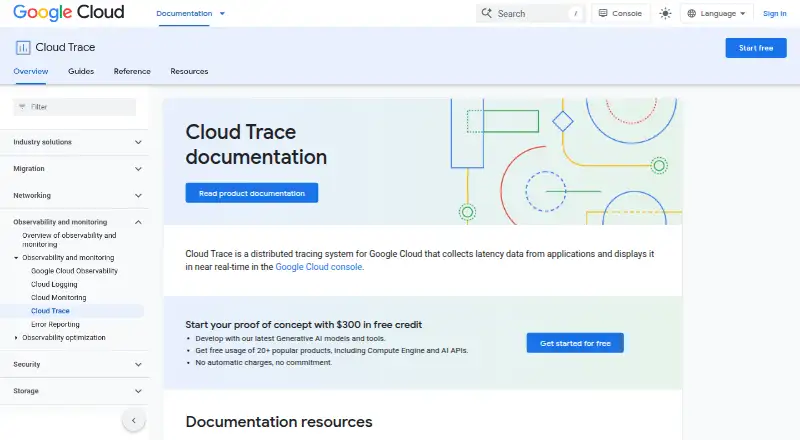Screen dimensions: 800x440
Task: Open the Resources tab
Action: 189,71
